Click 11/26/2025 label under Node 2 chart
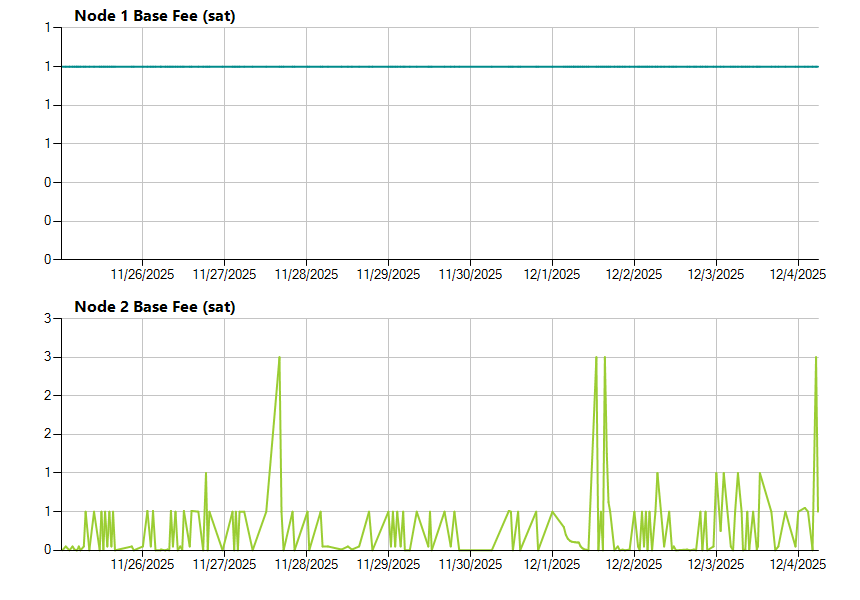This screenshot has height=600, width=860. pyautogui.click(x=142, y=565)
